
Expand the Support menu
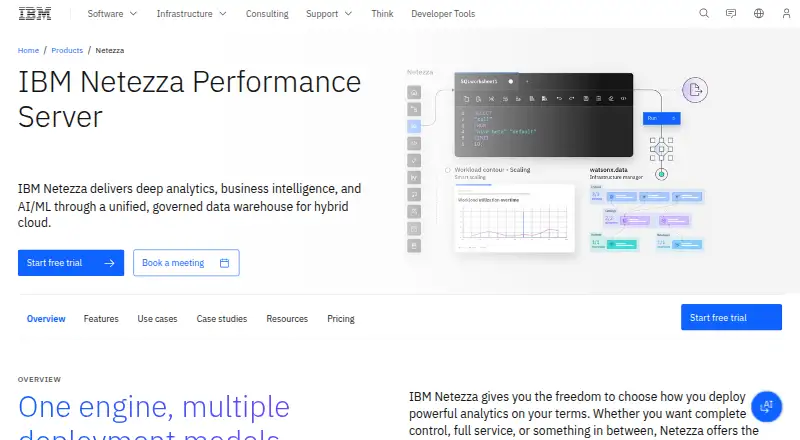[x=329, y=14]
